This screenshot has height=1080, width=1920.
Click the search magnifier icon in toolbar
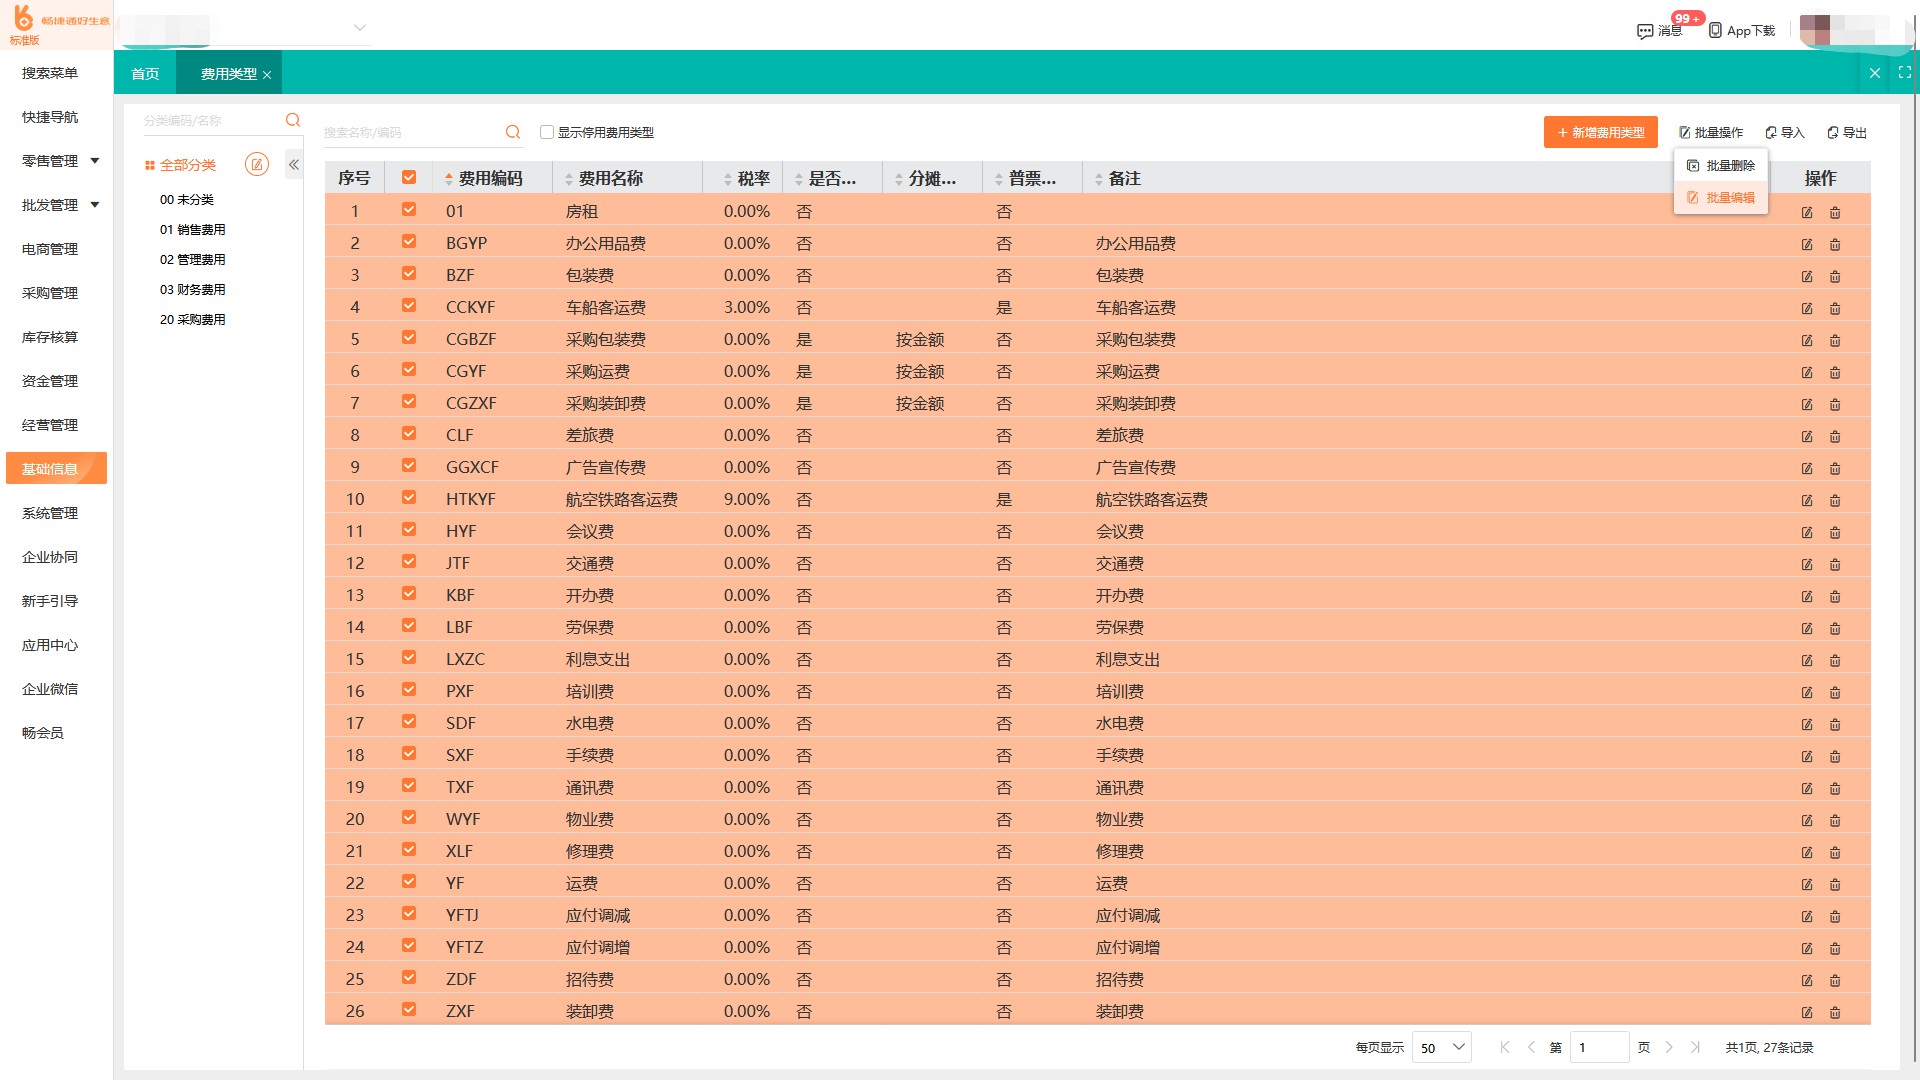pos(513,131)
